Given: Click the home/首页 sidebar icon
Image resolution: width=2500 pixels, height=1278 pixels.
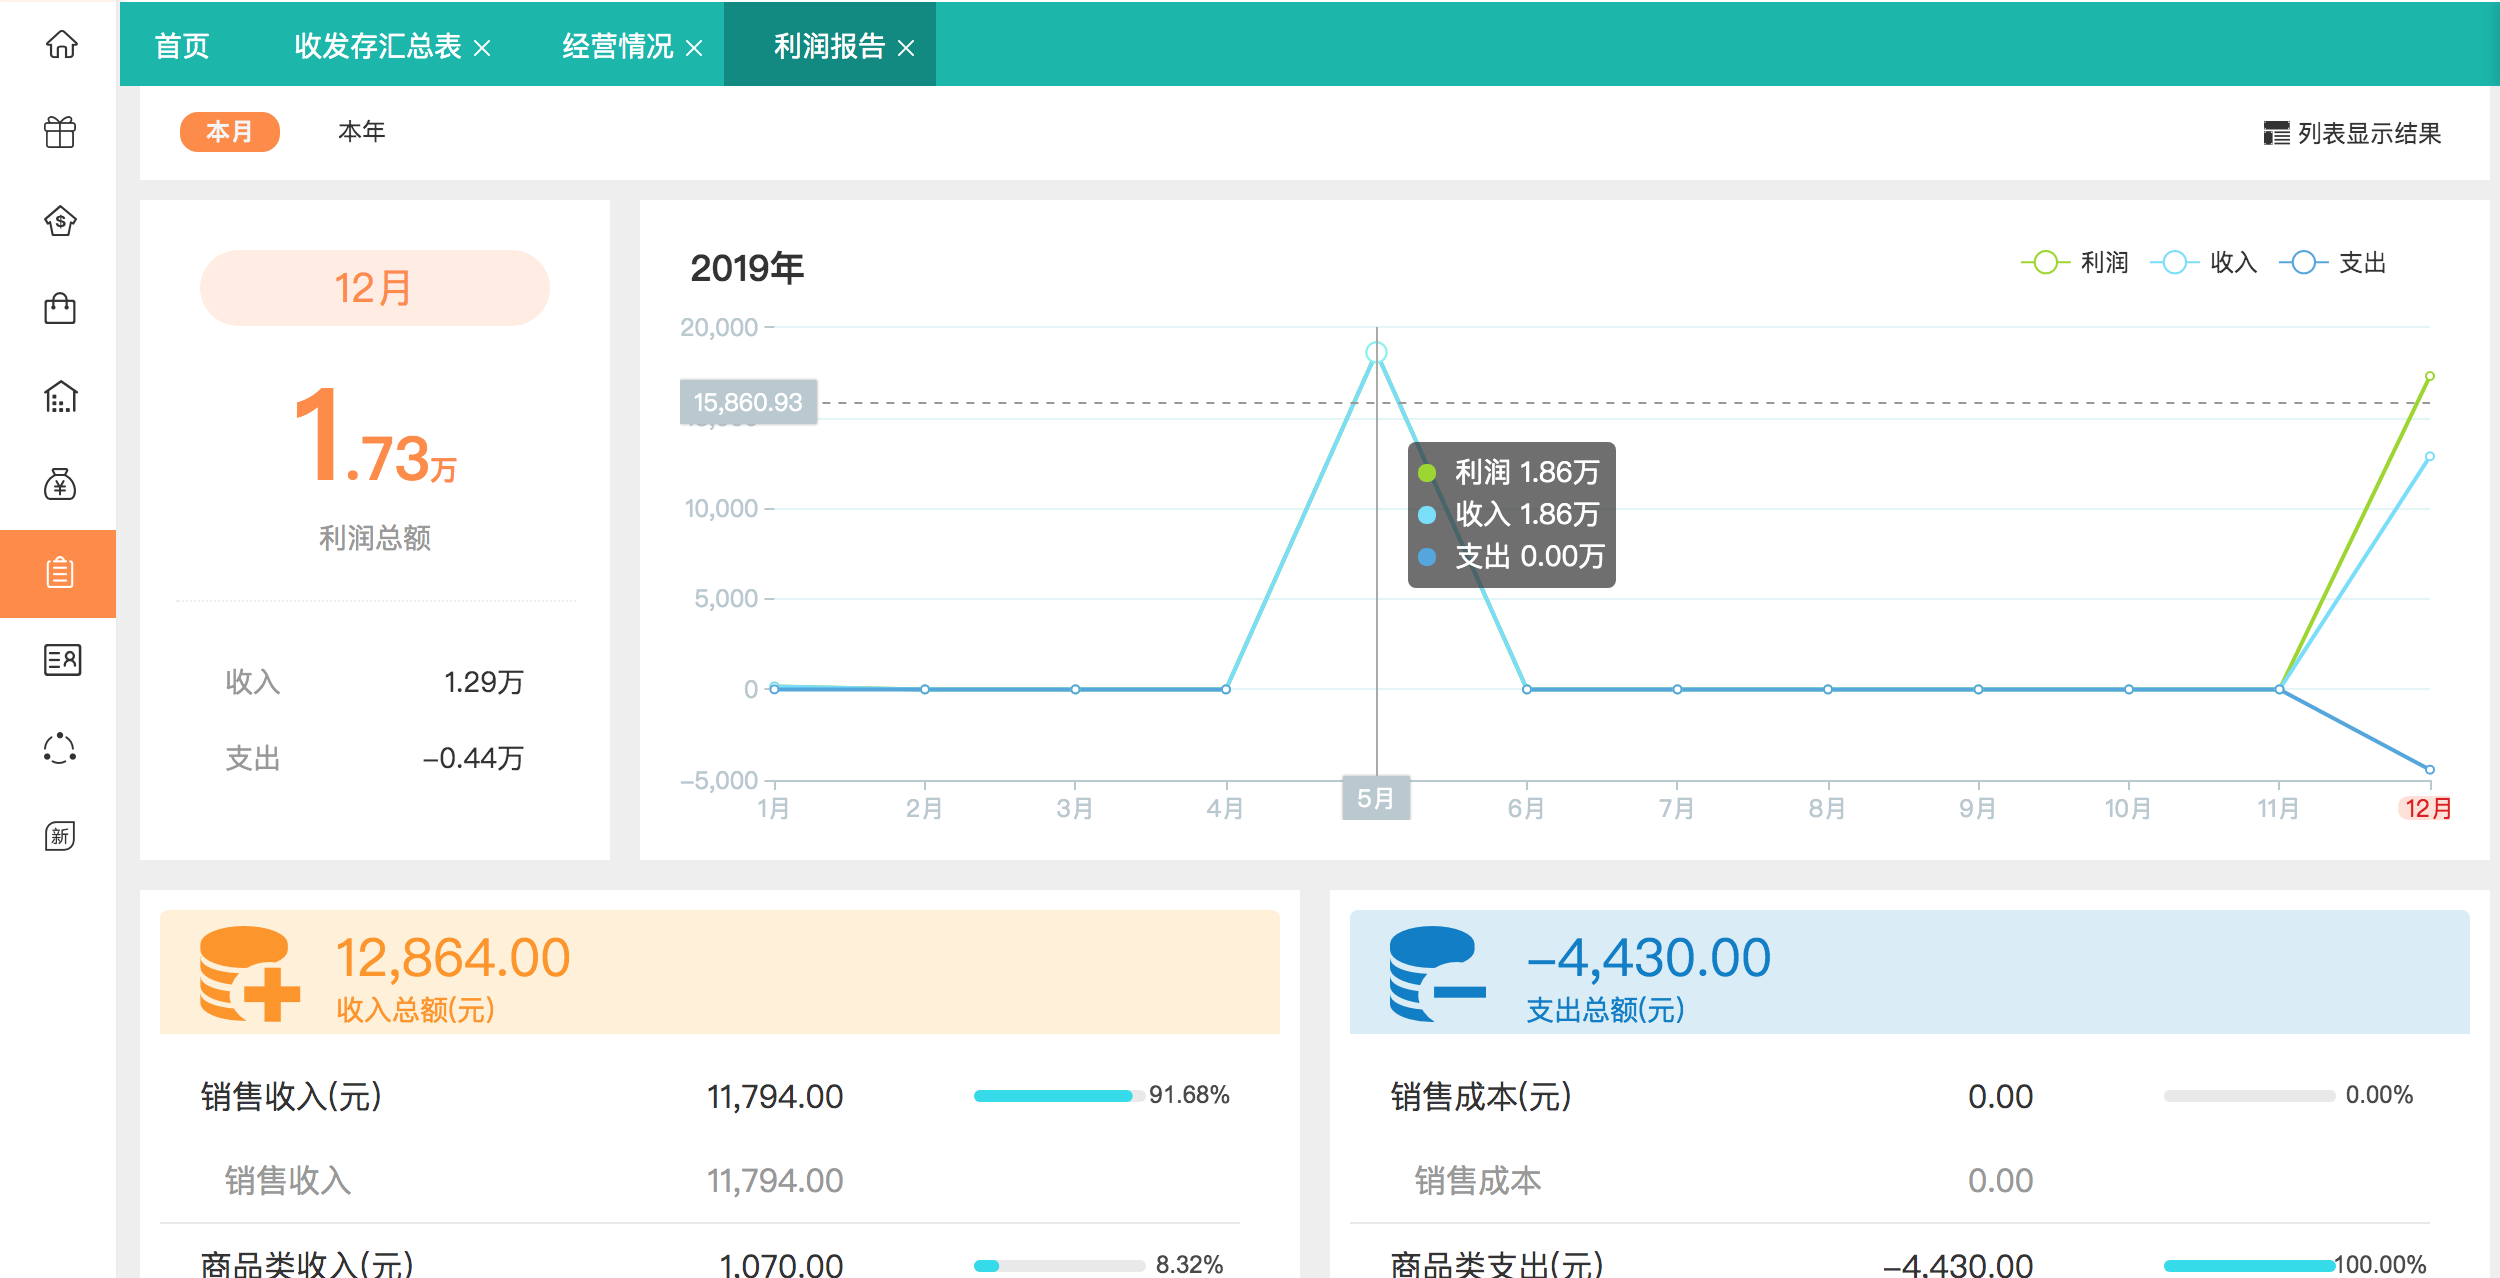Looking at the screenshot, I should 62,44.
